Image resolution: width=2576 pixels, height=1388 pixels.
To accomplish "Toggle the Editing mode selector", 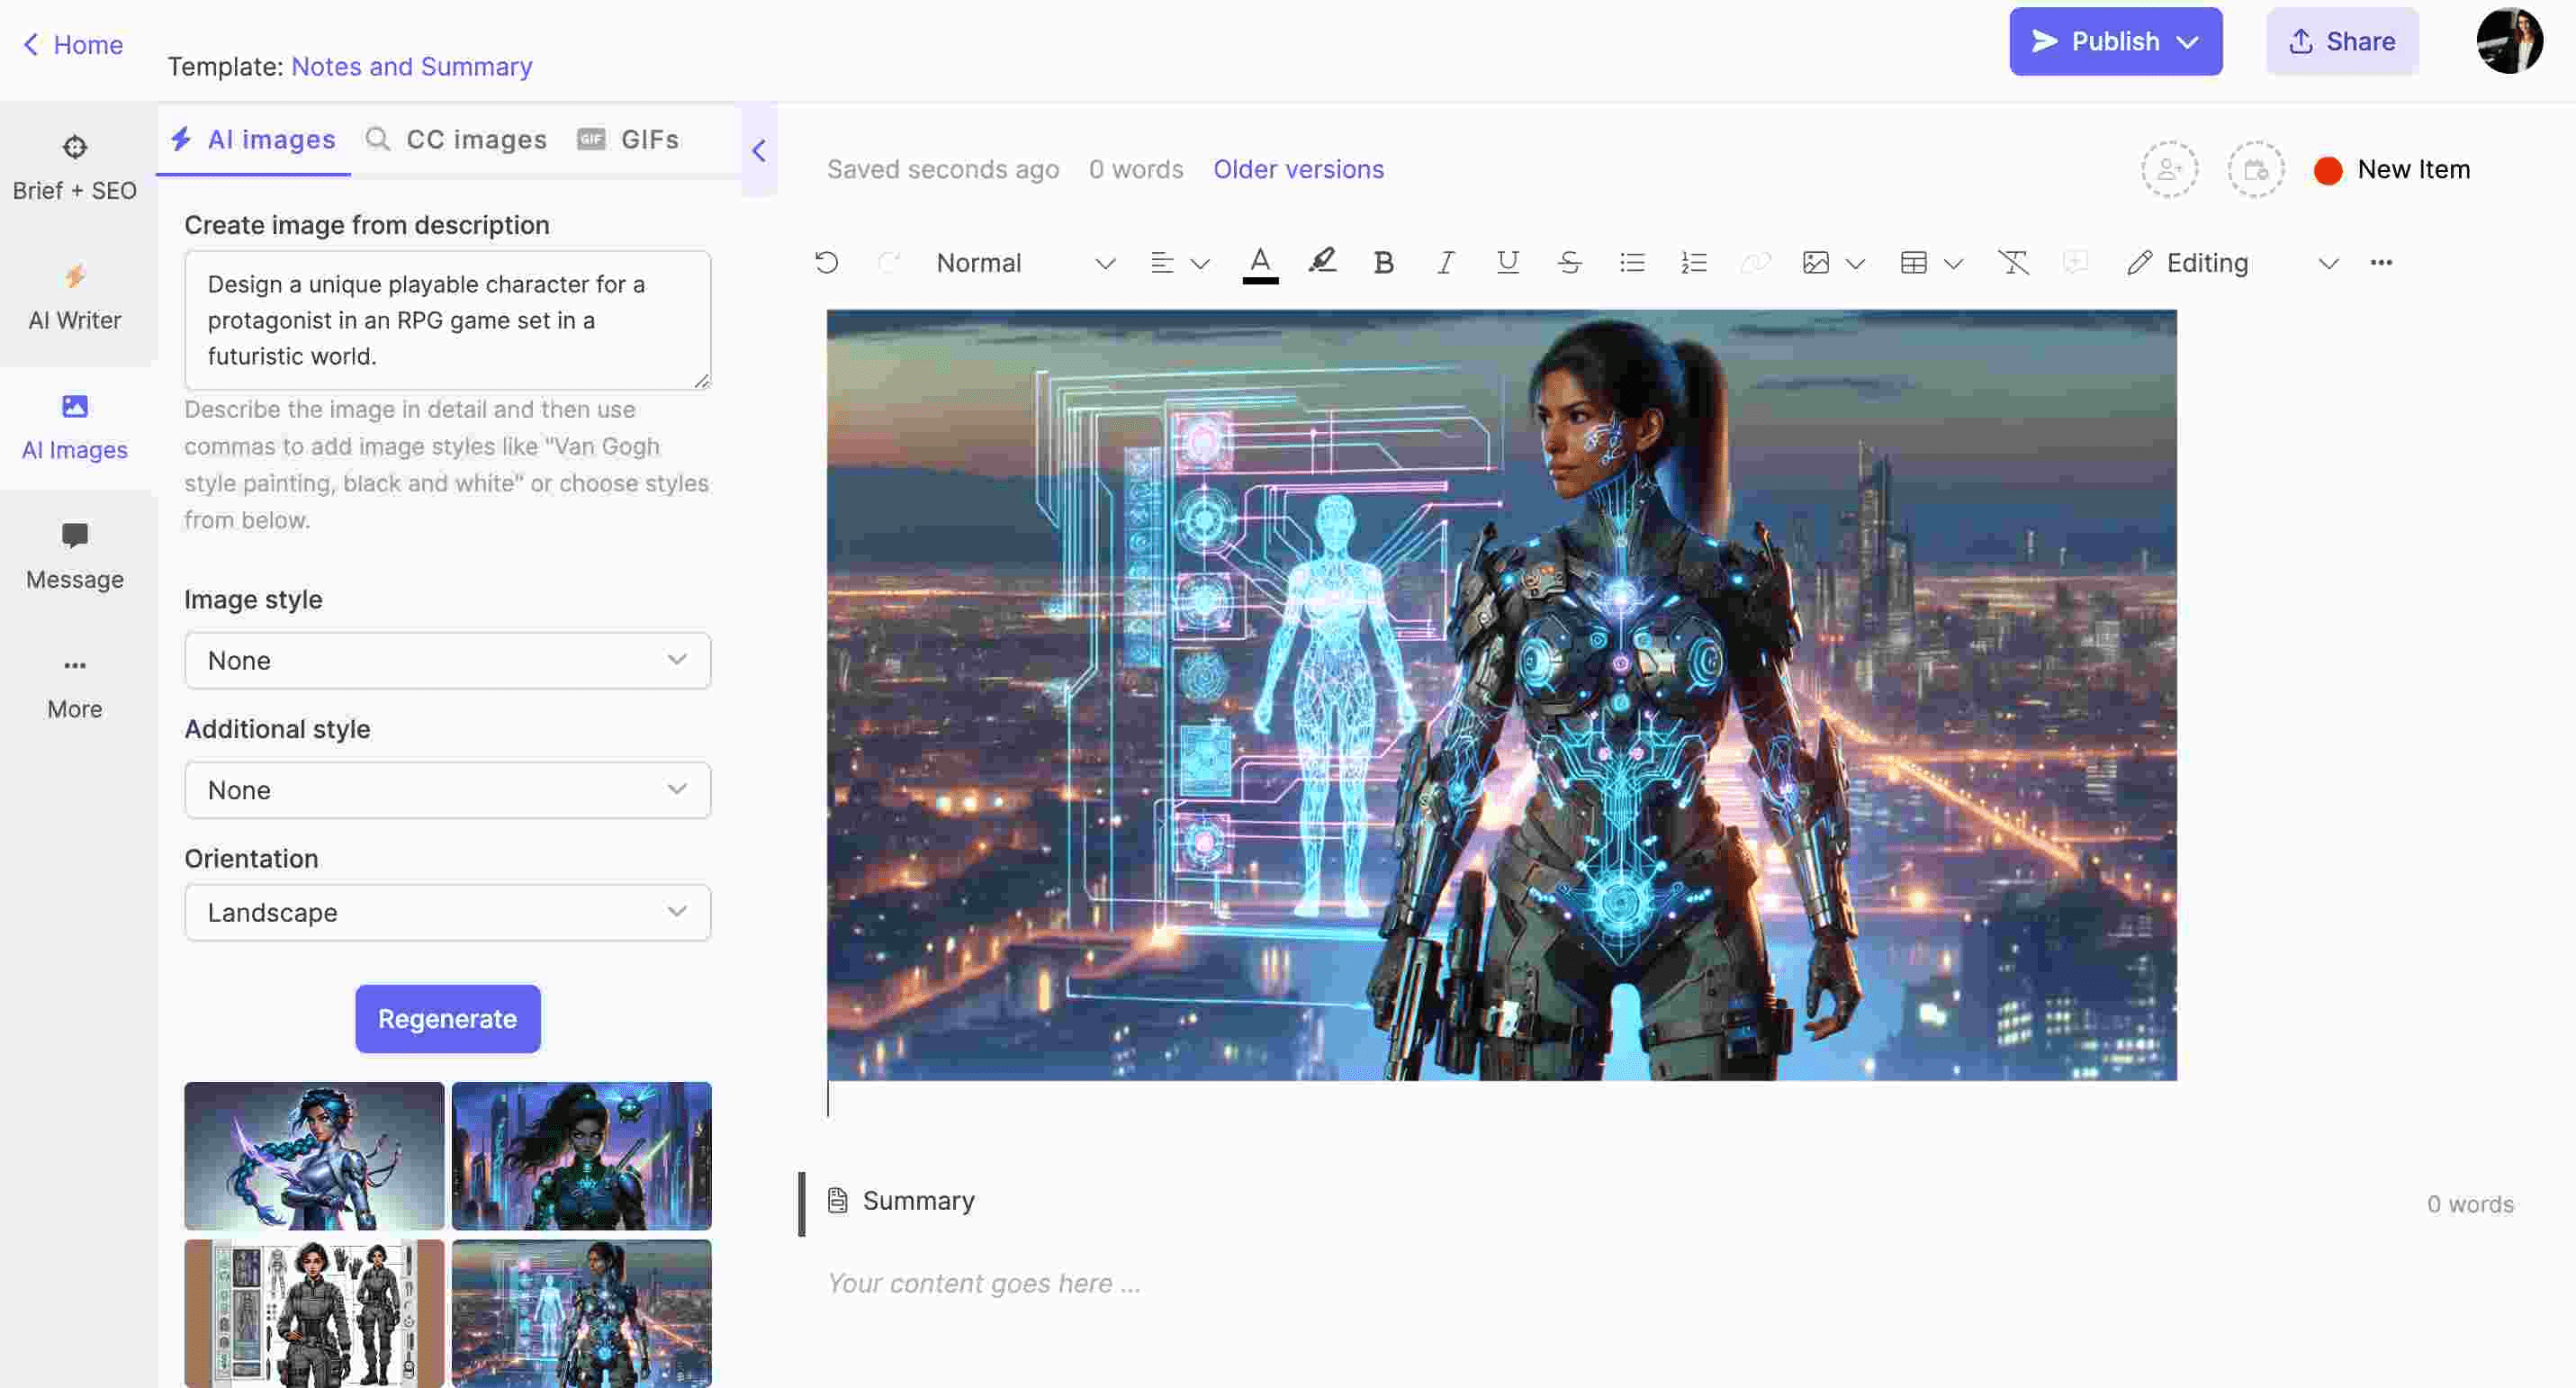I will (2327, 263).
